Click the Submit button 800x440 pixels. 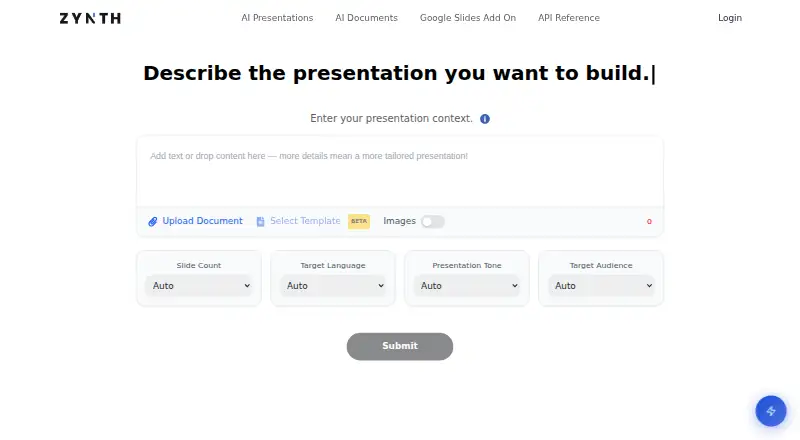(399, 346)
